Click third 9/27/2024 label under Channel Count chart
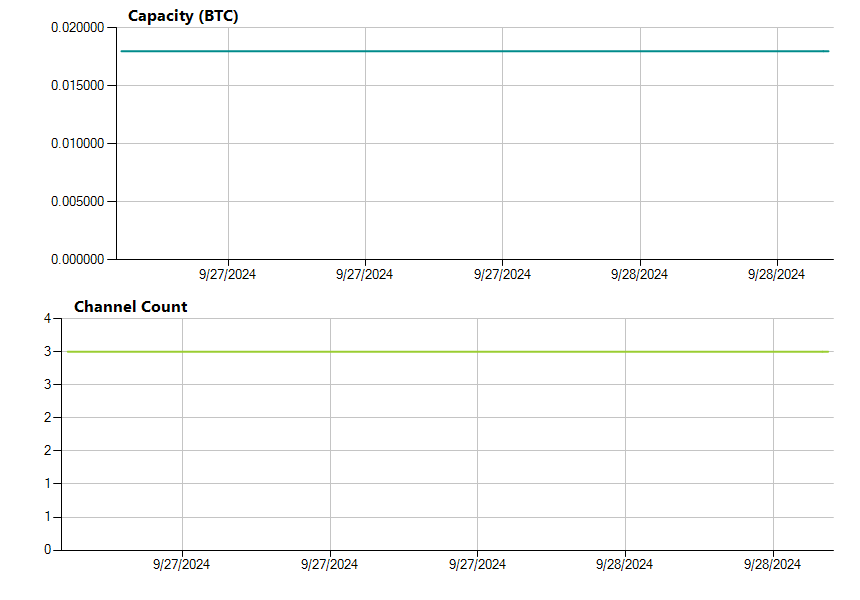The height and width of the screenshot is (600, 860). [477, 565]
